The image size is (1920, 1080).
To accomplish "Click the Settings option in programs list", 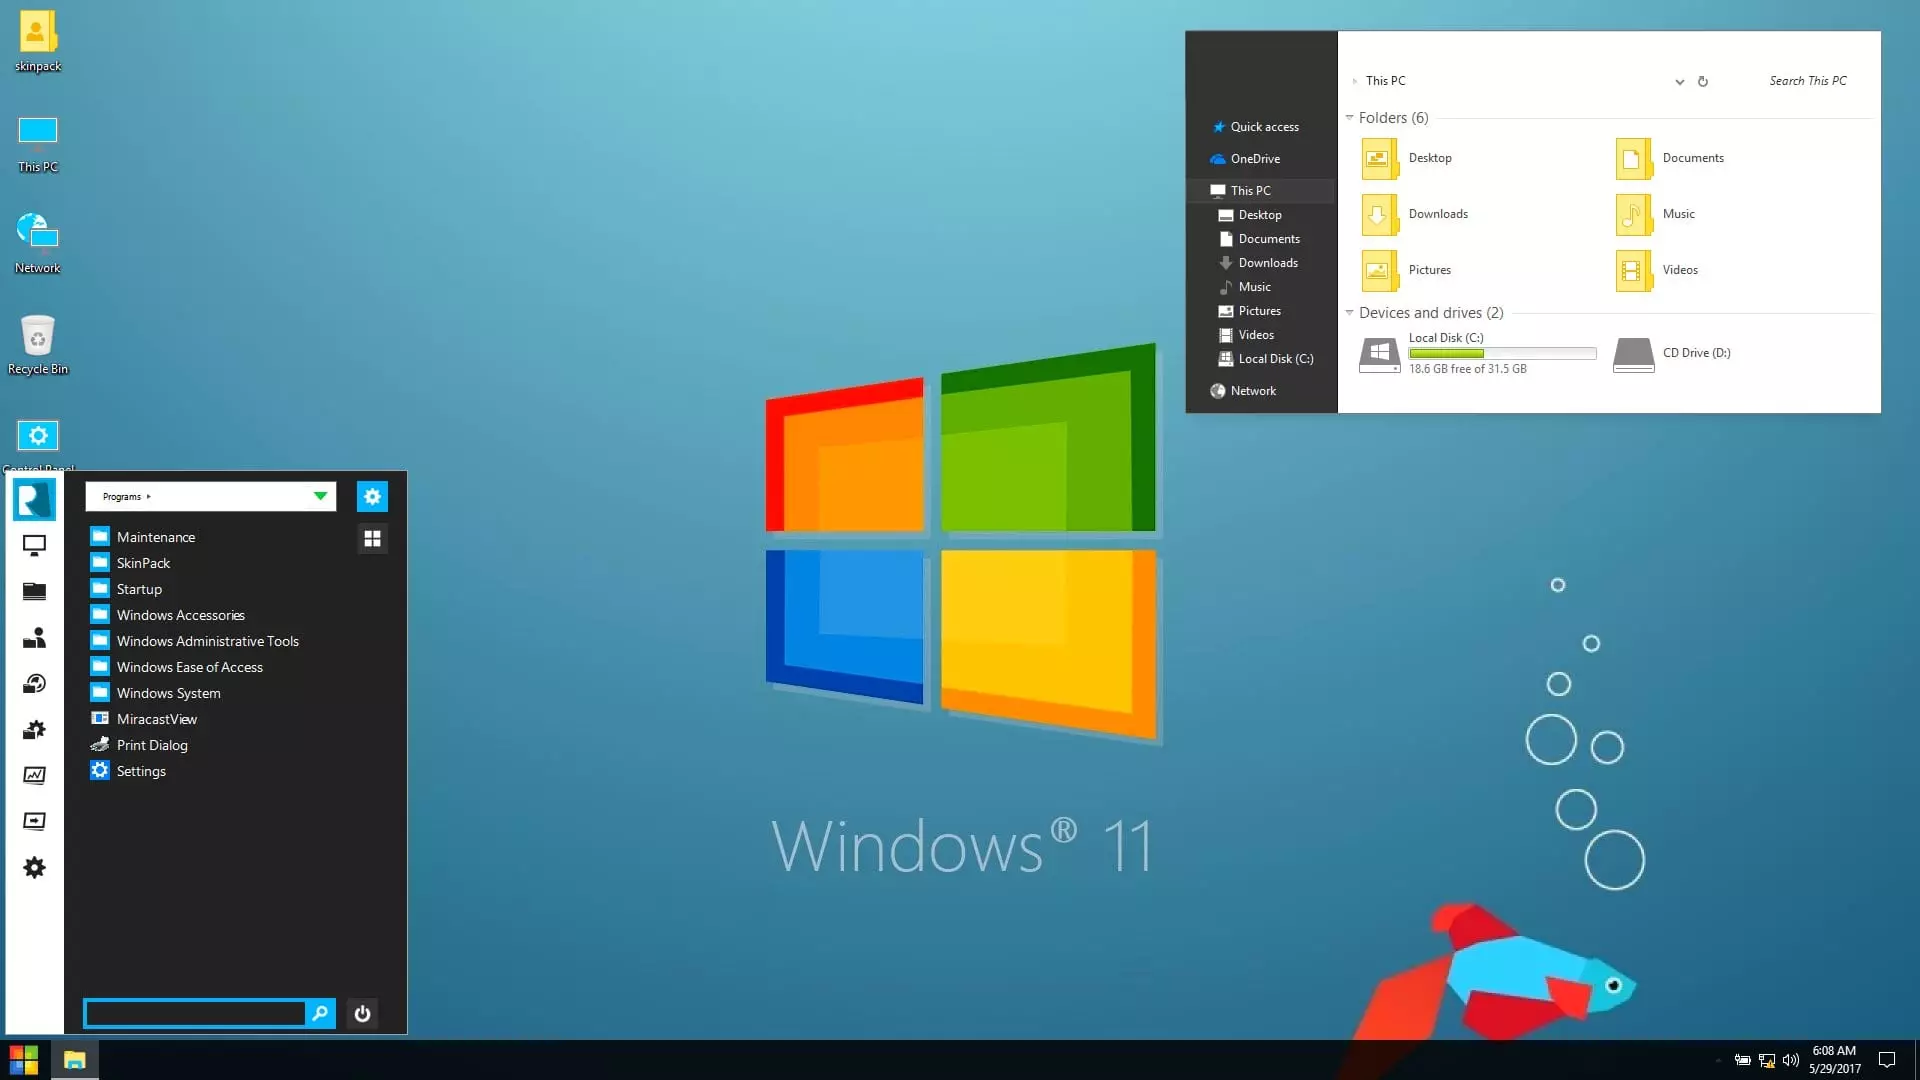I will [x=141, y=770].
